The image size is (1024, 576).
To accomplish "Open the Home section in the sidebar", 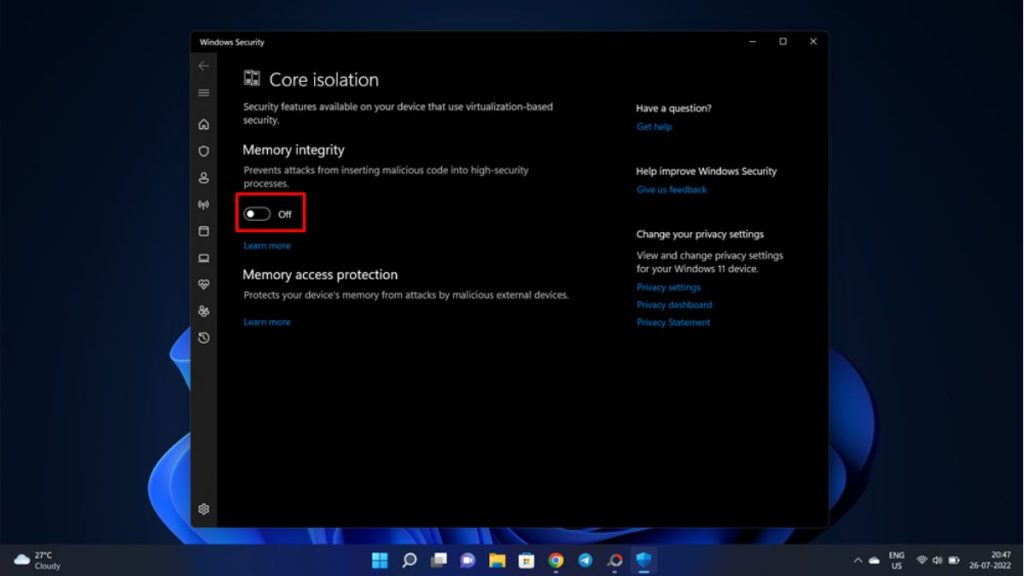I will pyautogui.click(x=204, y=124).
